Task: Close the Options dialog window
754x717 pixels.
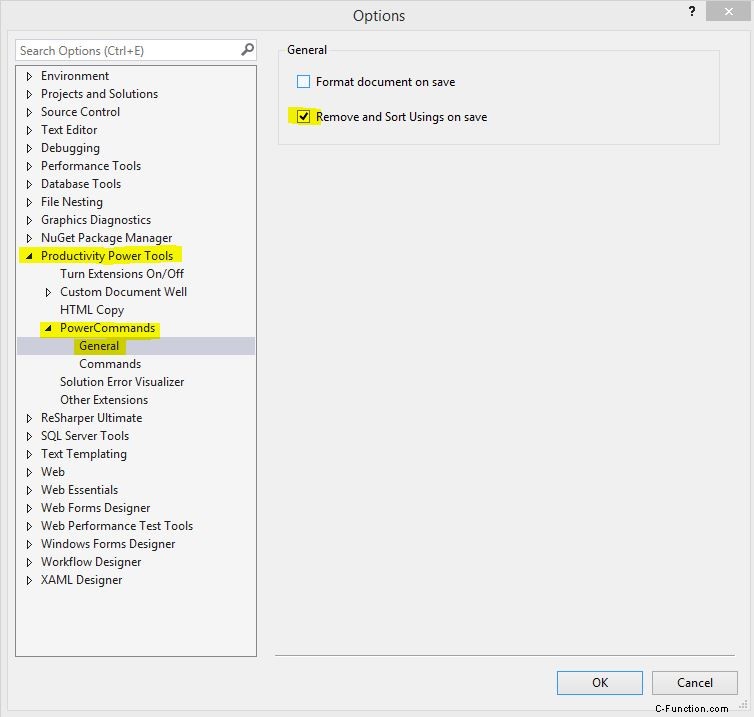Action: (x=729, y=11)
